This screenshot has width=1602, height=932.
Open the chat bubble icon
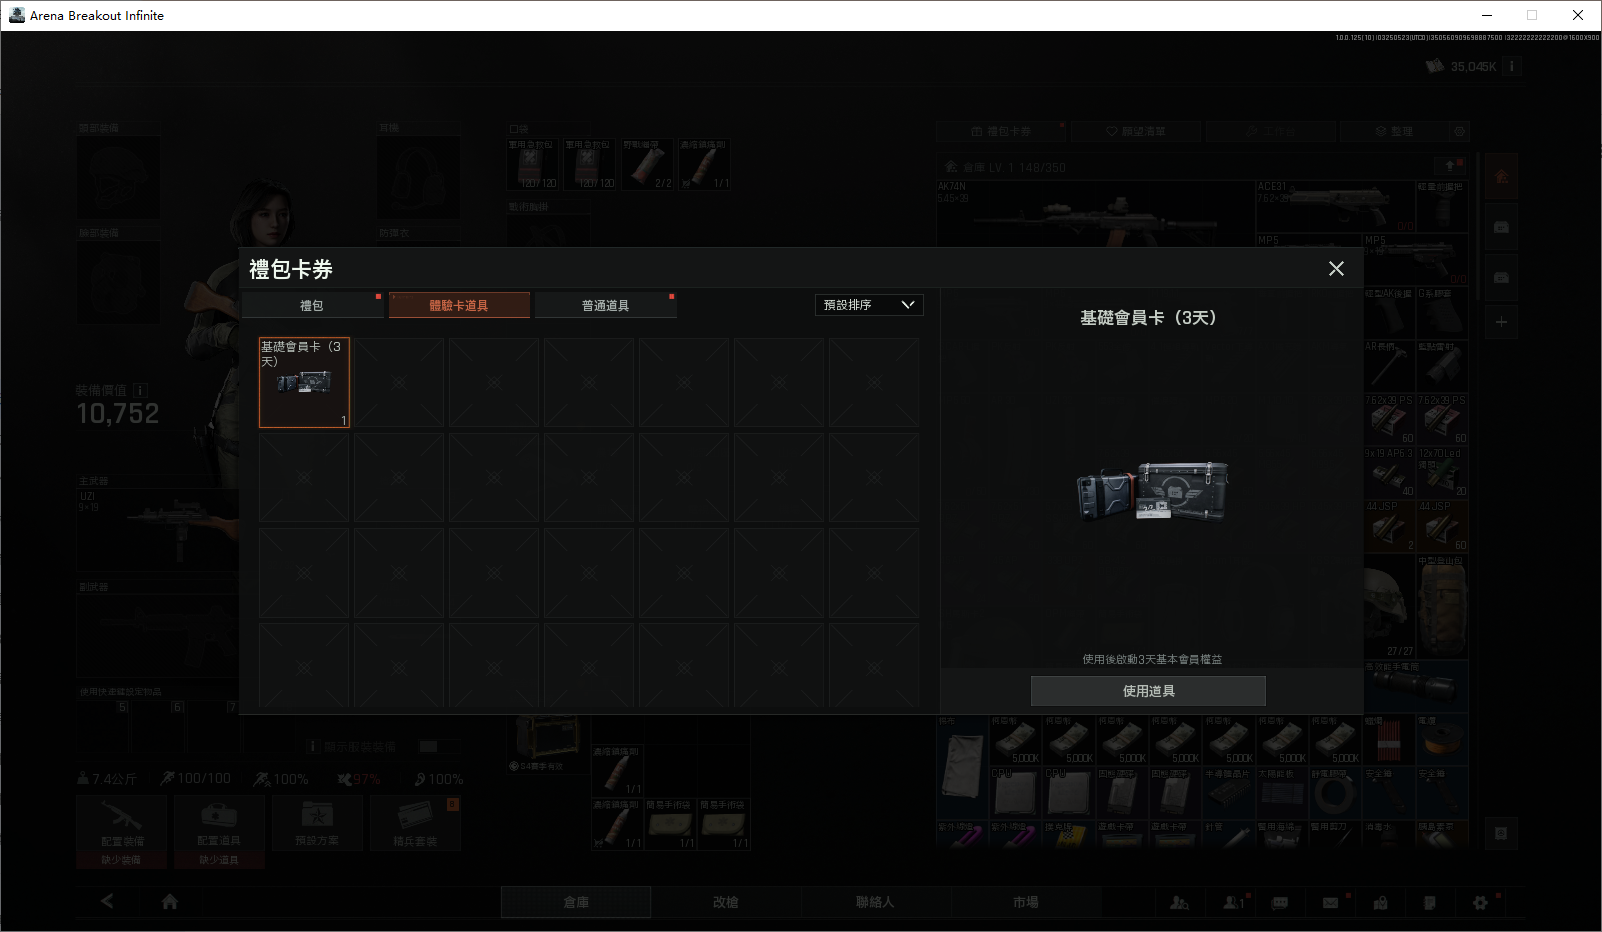tap(1280, 902)
